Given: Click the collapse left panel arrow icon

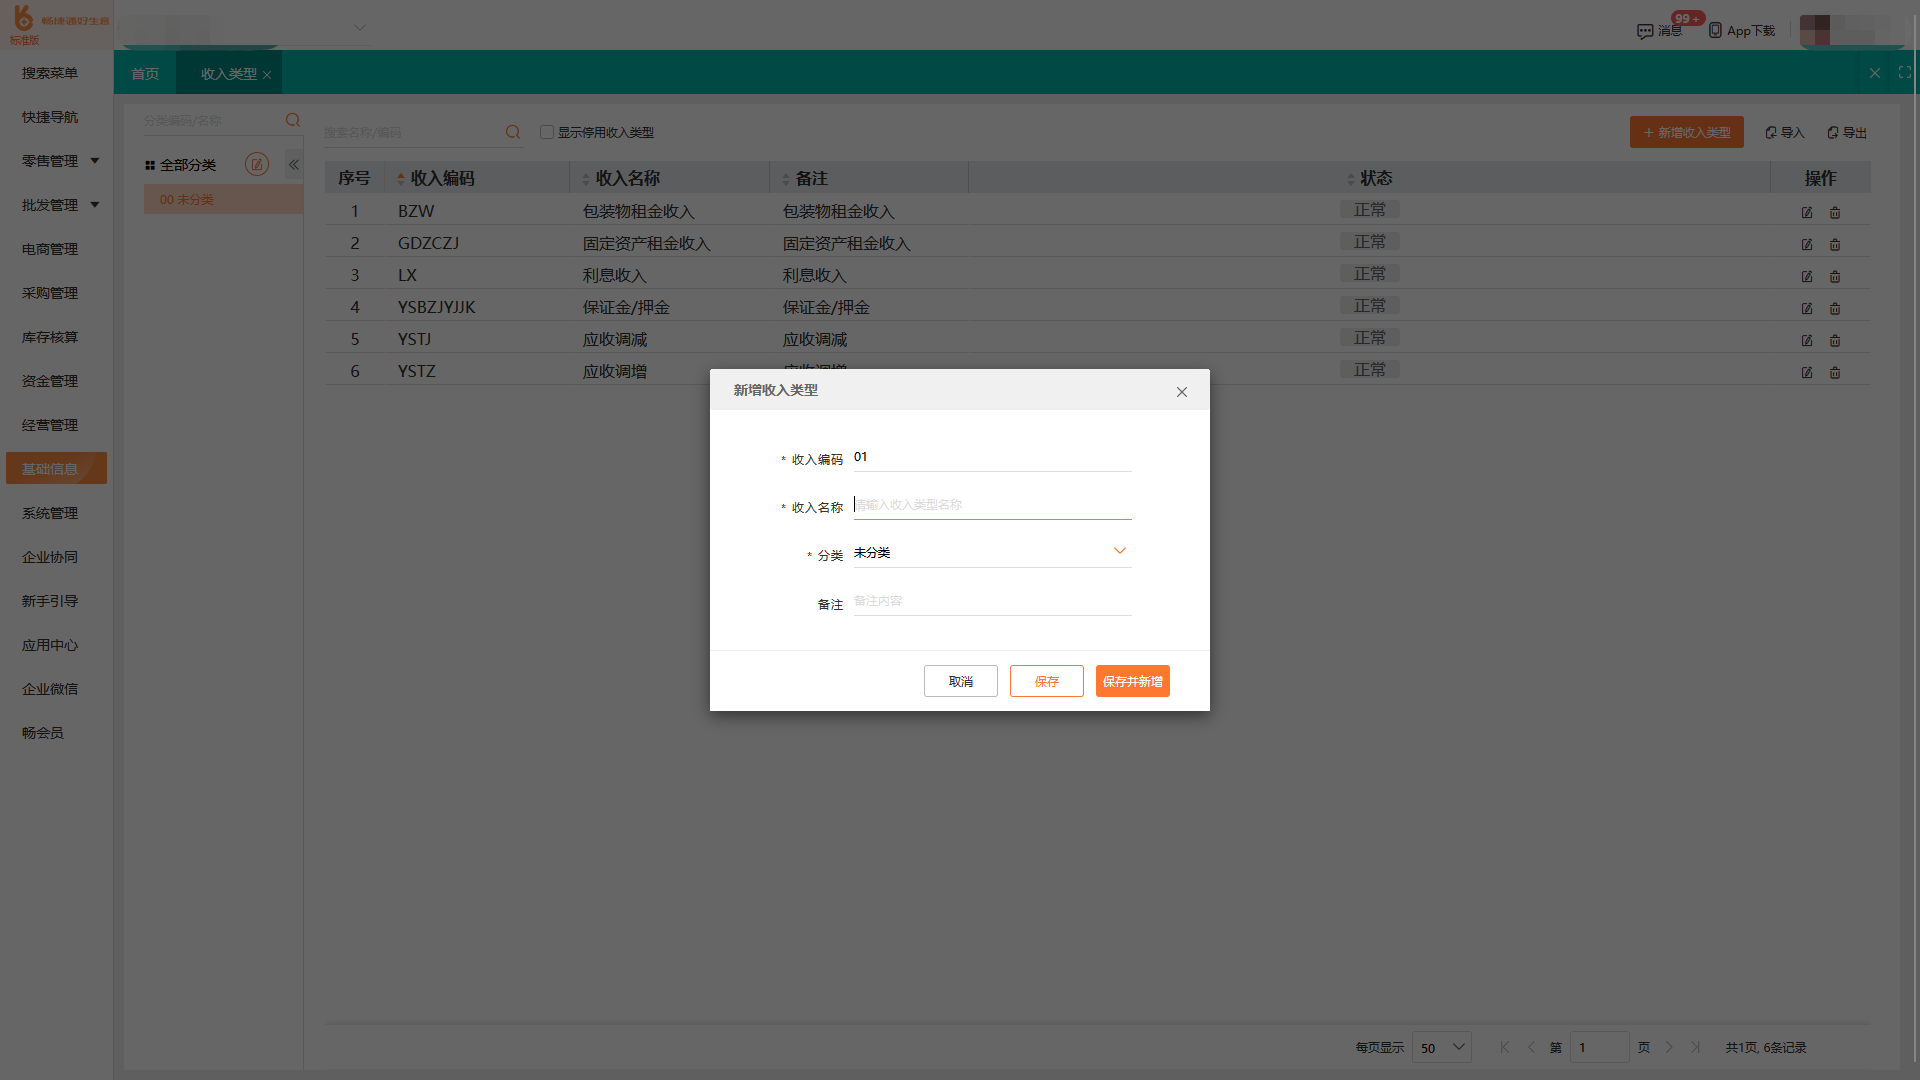Looking at the screenshot, I should pyautogui.click(x=294, y=165).
